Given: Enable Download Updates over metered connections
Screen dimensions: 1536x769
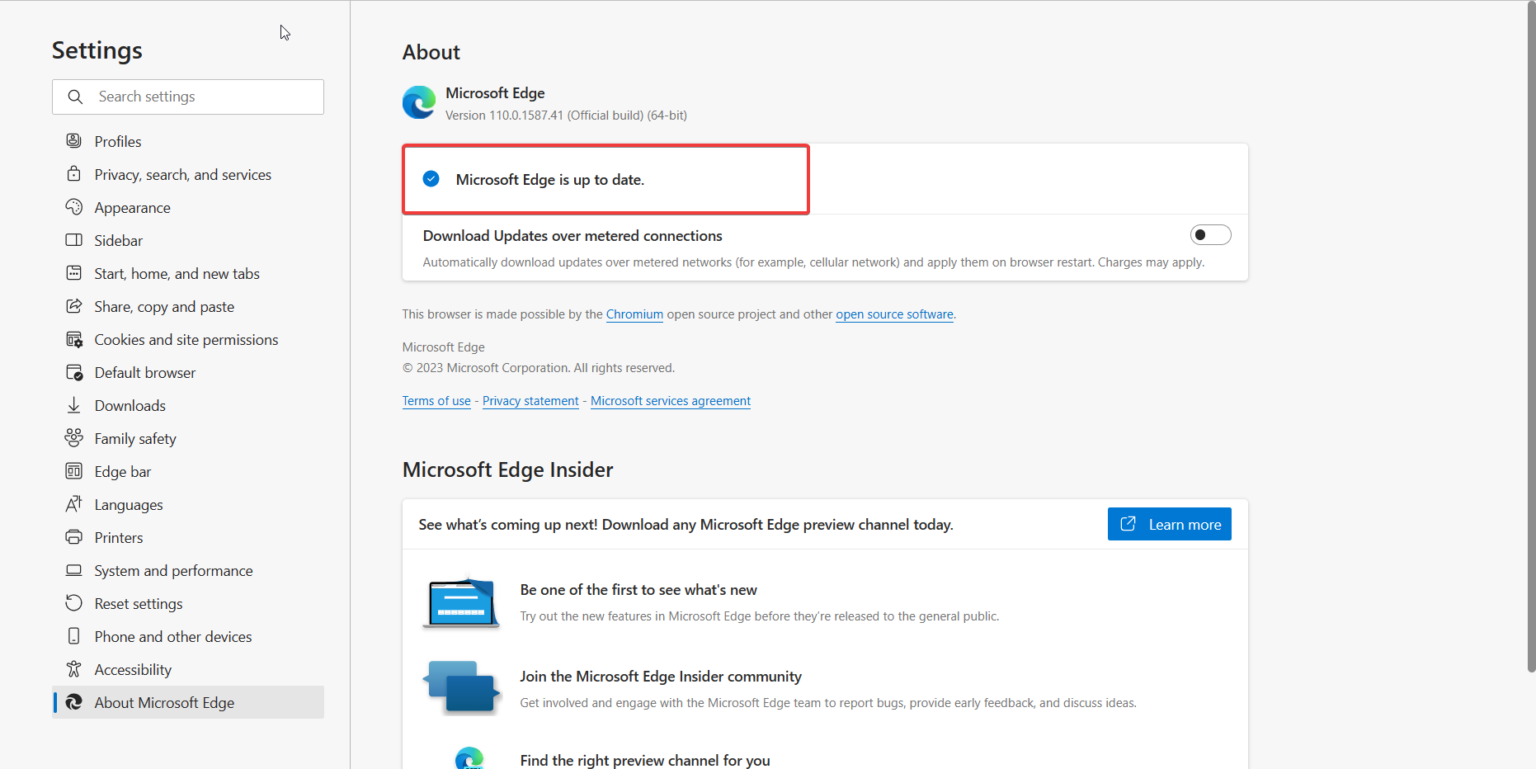Looking at the screenshot, I should 1210,234.
